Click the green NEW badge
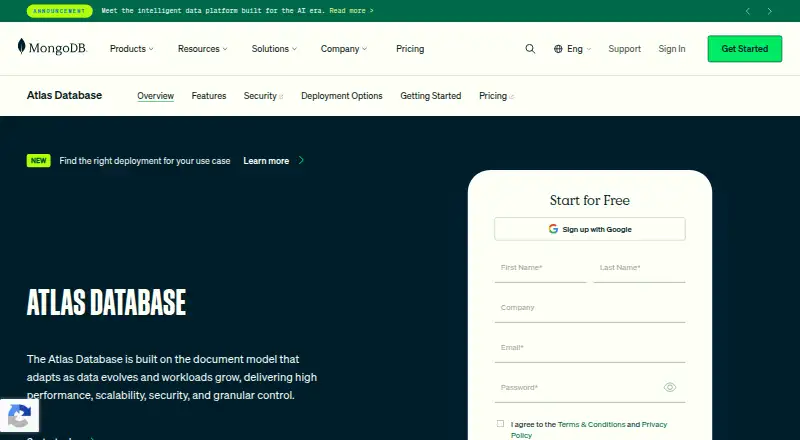Screen dimensions: 800x440 38,160
